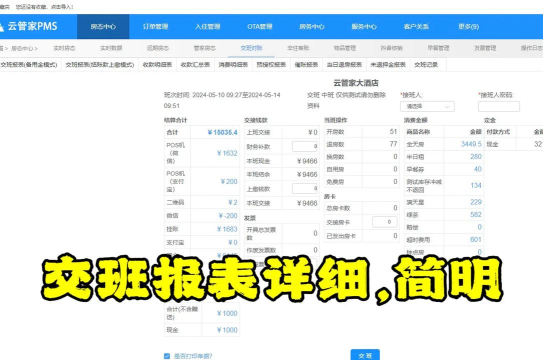Image resolution: width=543 pixels, height=360 pixels.
Task: Open the 合计 total ¥15035.4 link
Action: (222, 133)
